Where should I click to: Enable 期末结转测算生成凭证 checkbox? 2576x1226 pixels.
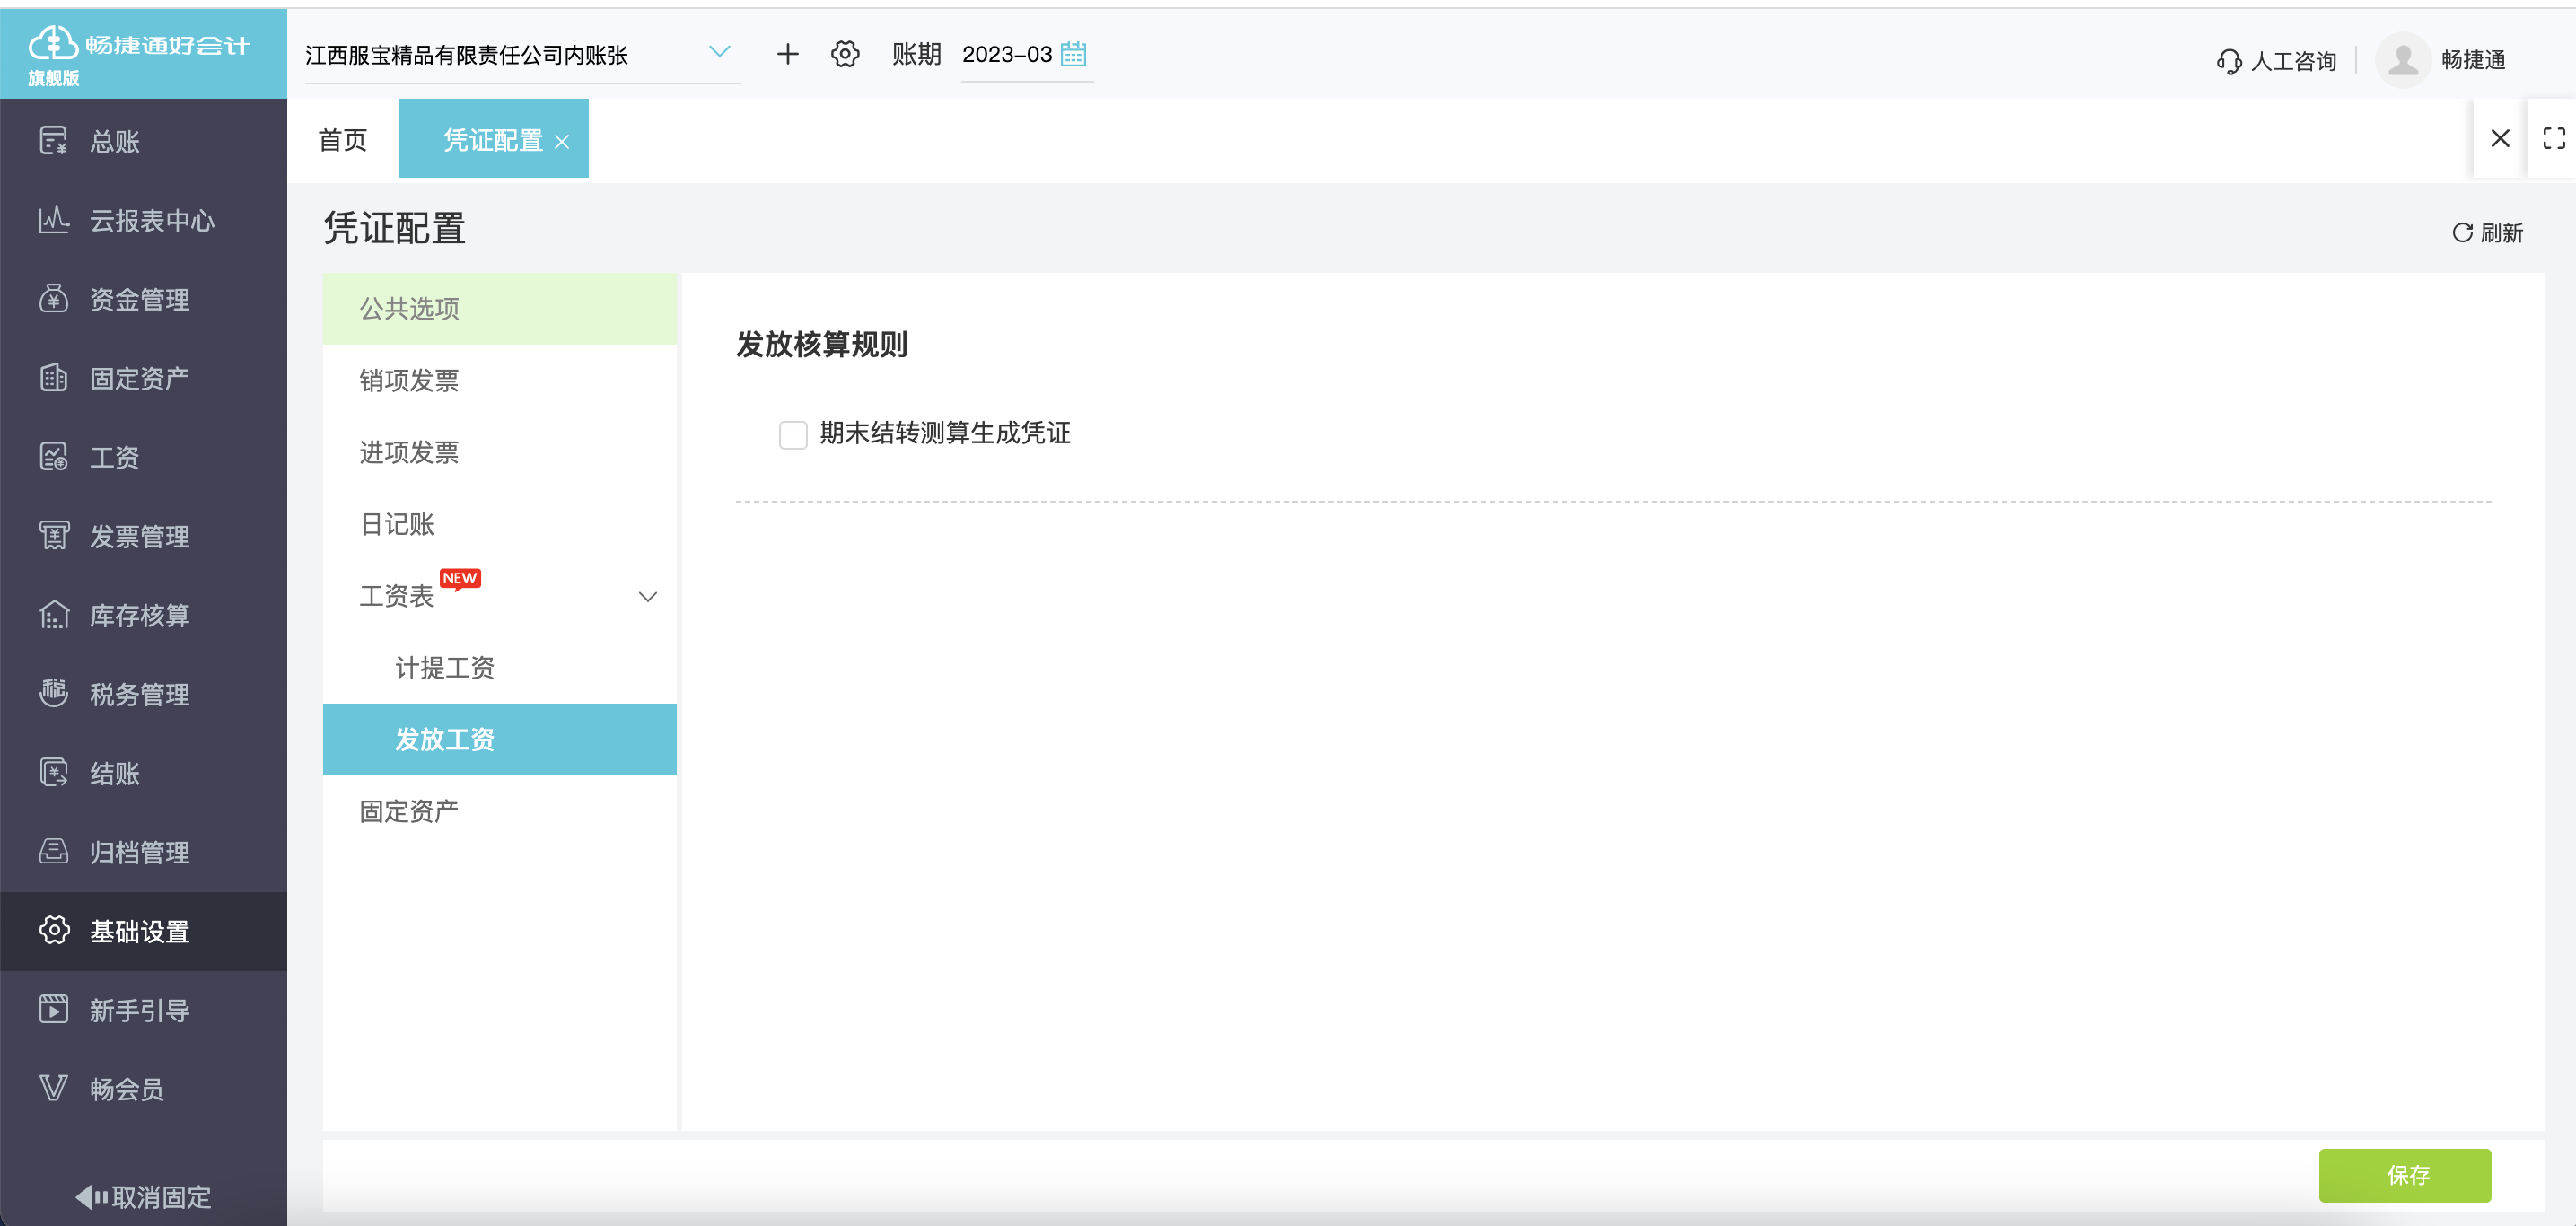(x=790, y=433)
